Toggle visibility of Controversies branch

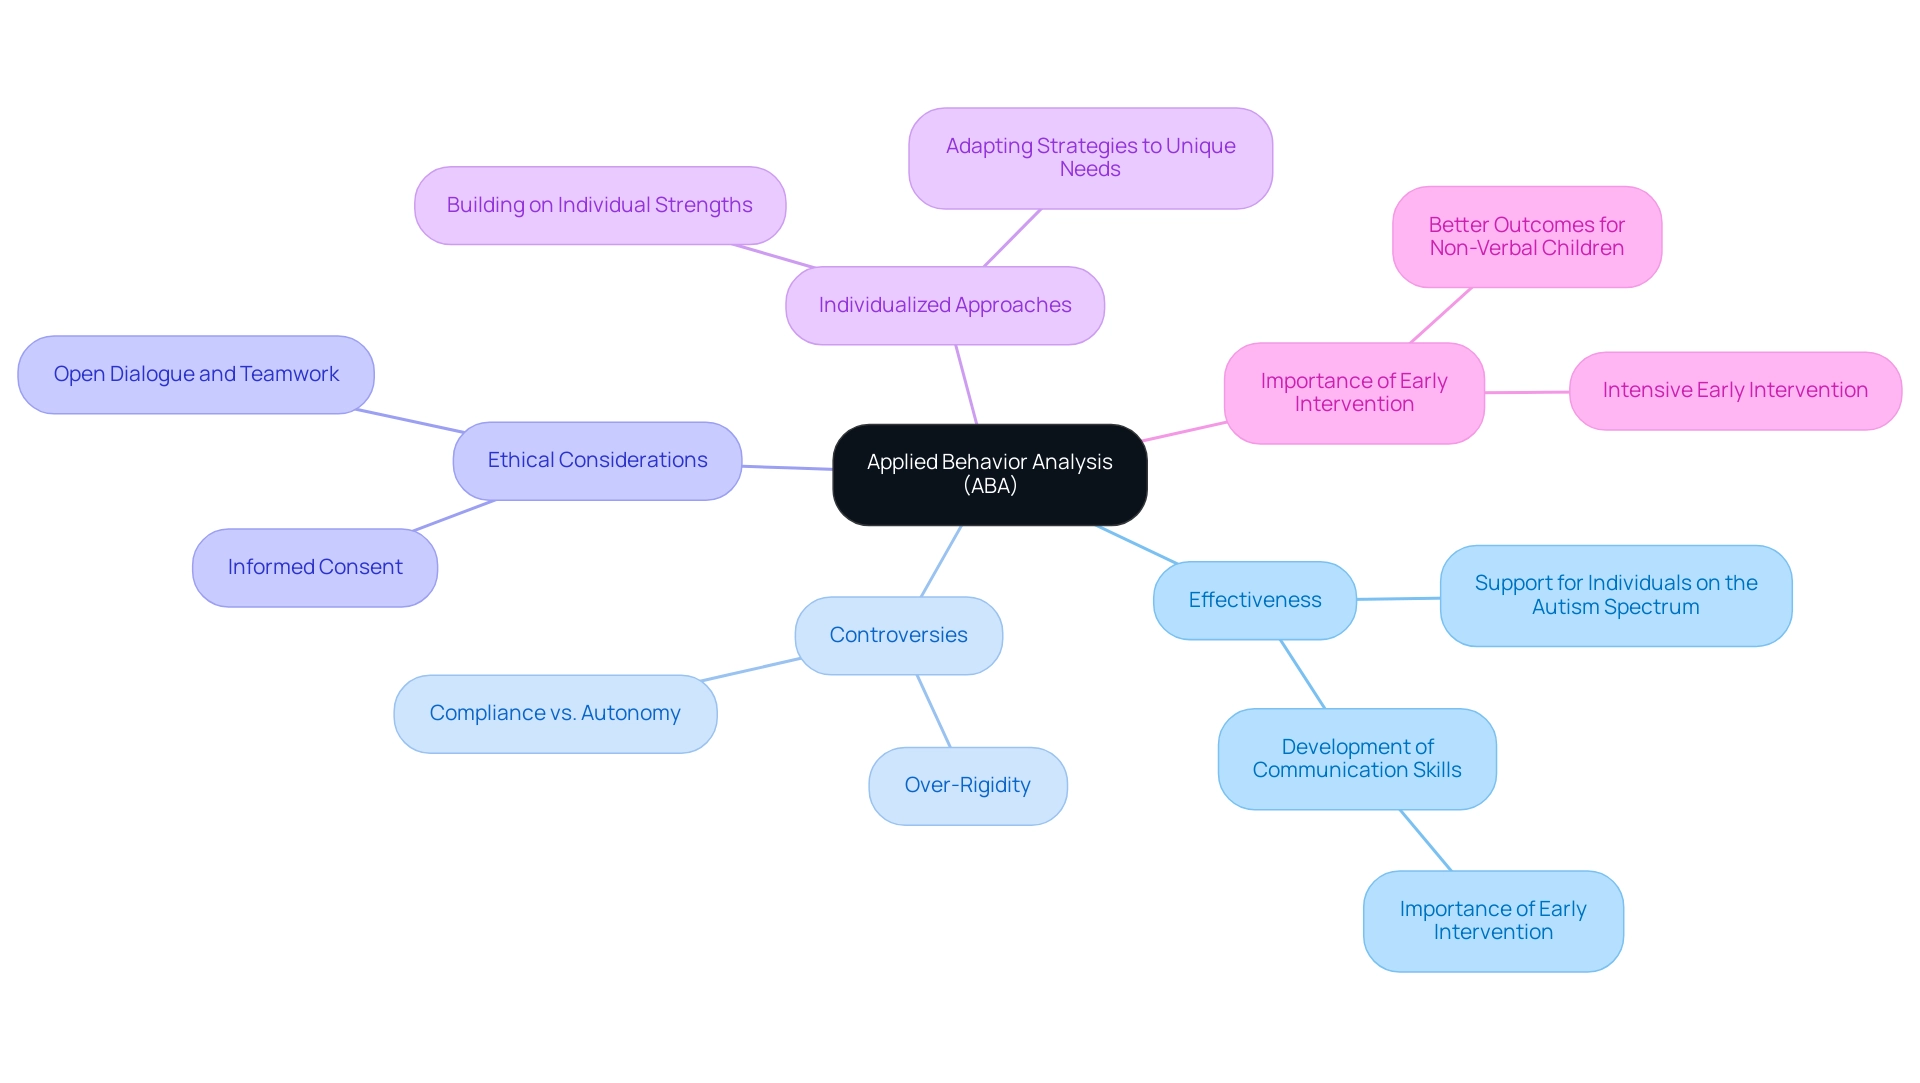pyautogui.click(x=899, y=637)
